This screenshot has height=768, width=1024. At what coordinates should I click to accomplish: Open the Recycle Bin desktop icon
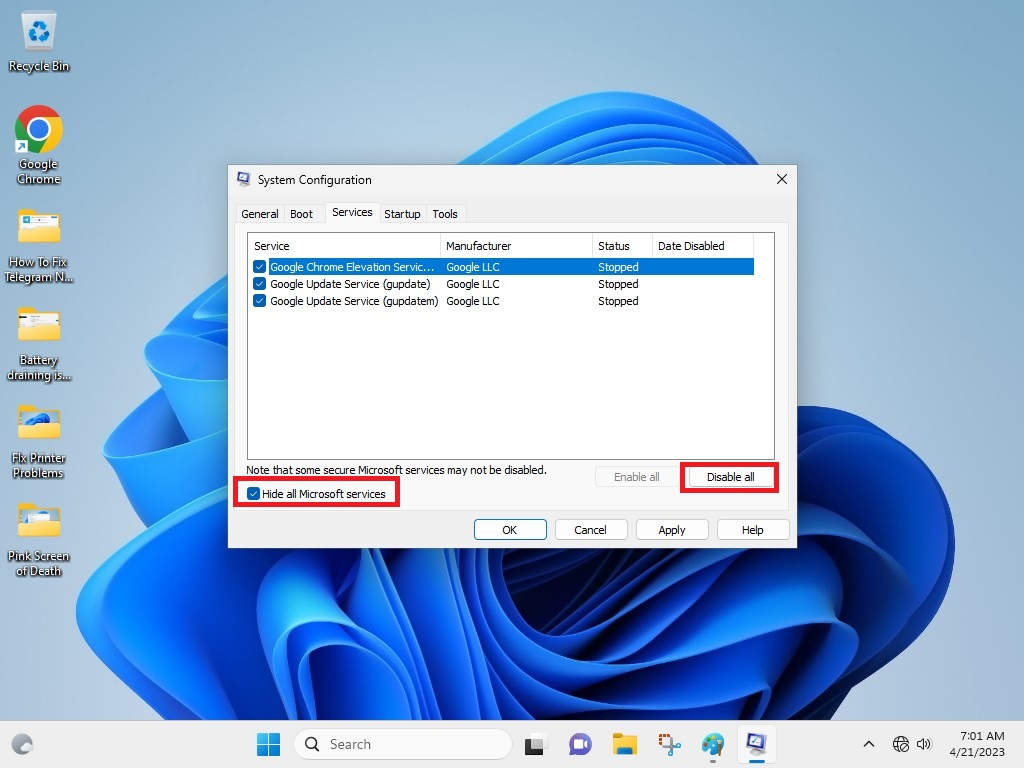coord(39,42)
